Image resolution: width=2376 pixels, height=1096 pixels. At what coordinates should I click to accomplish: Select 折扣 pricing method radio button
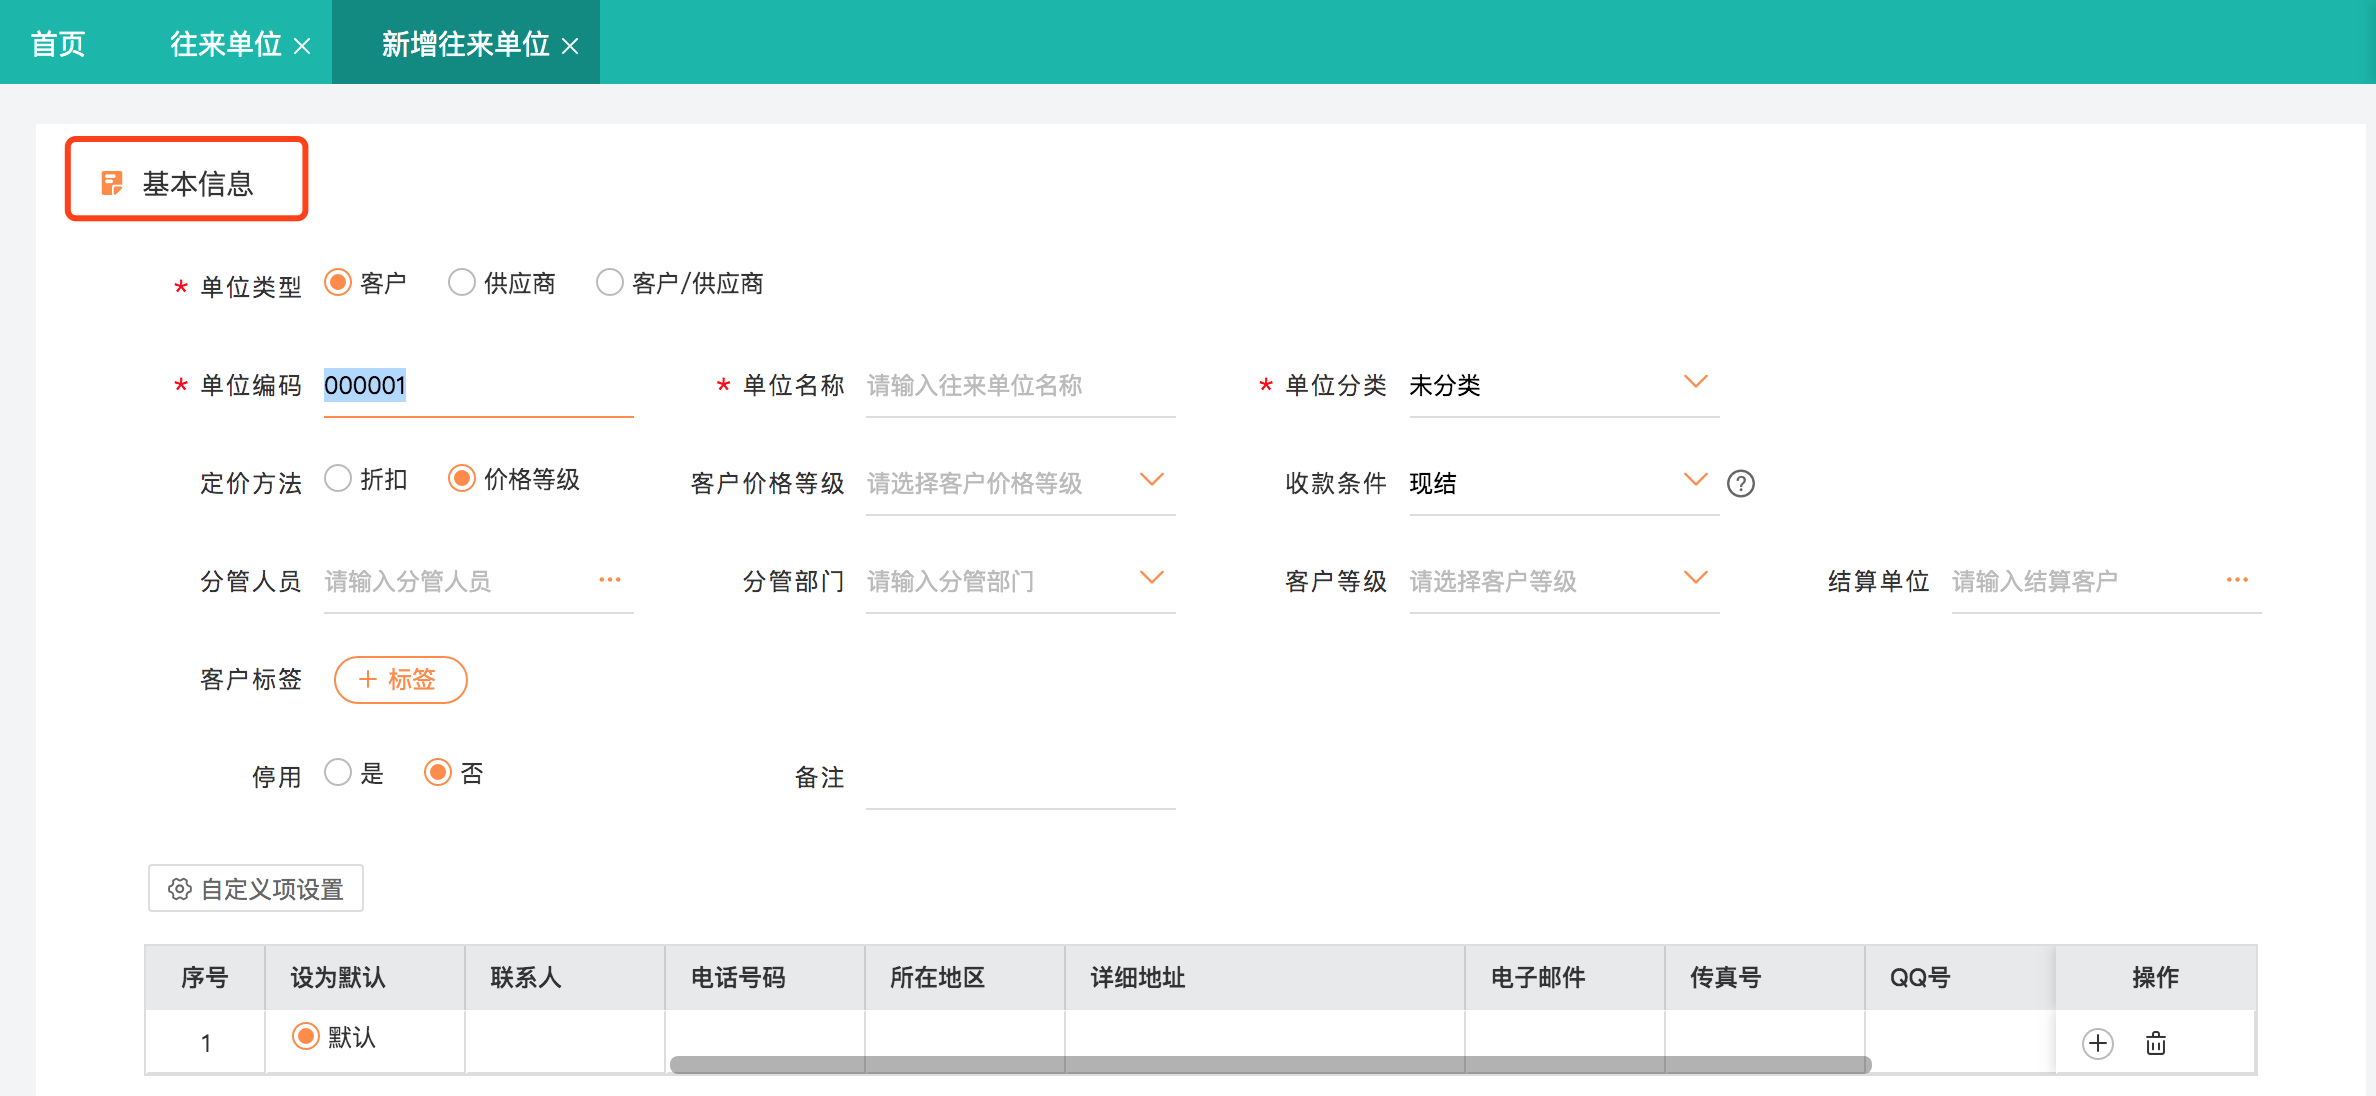336,482
